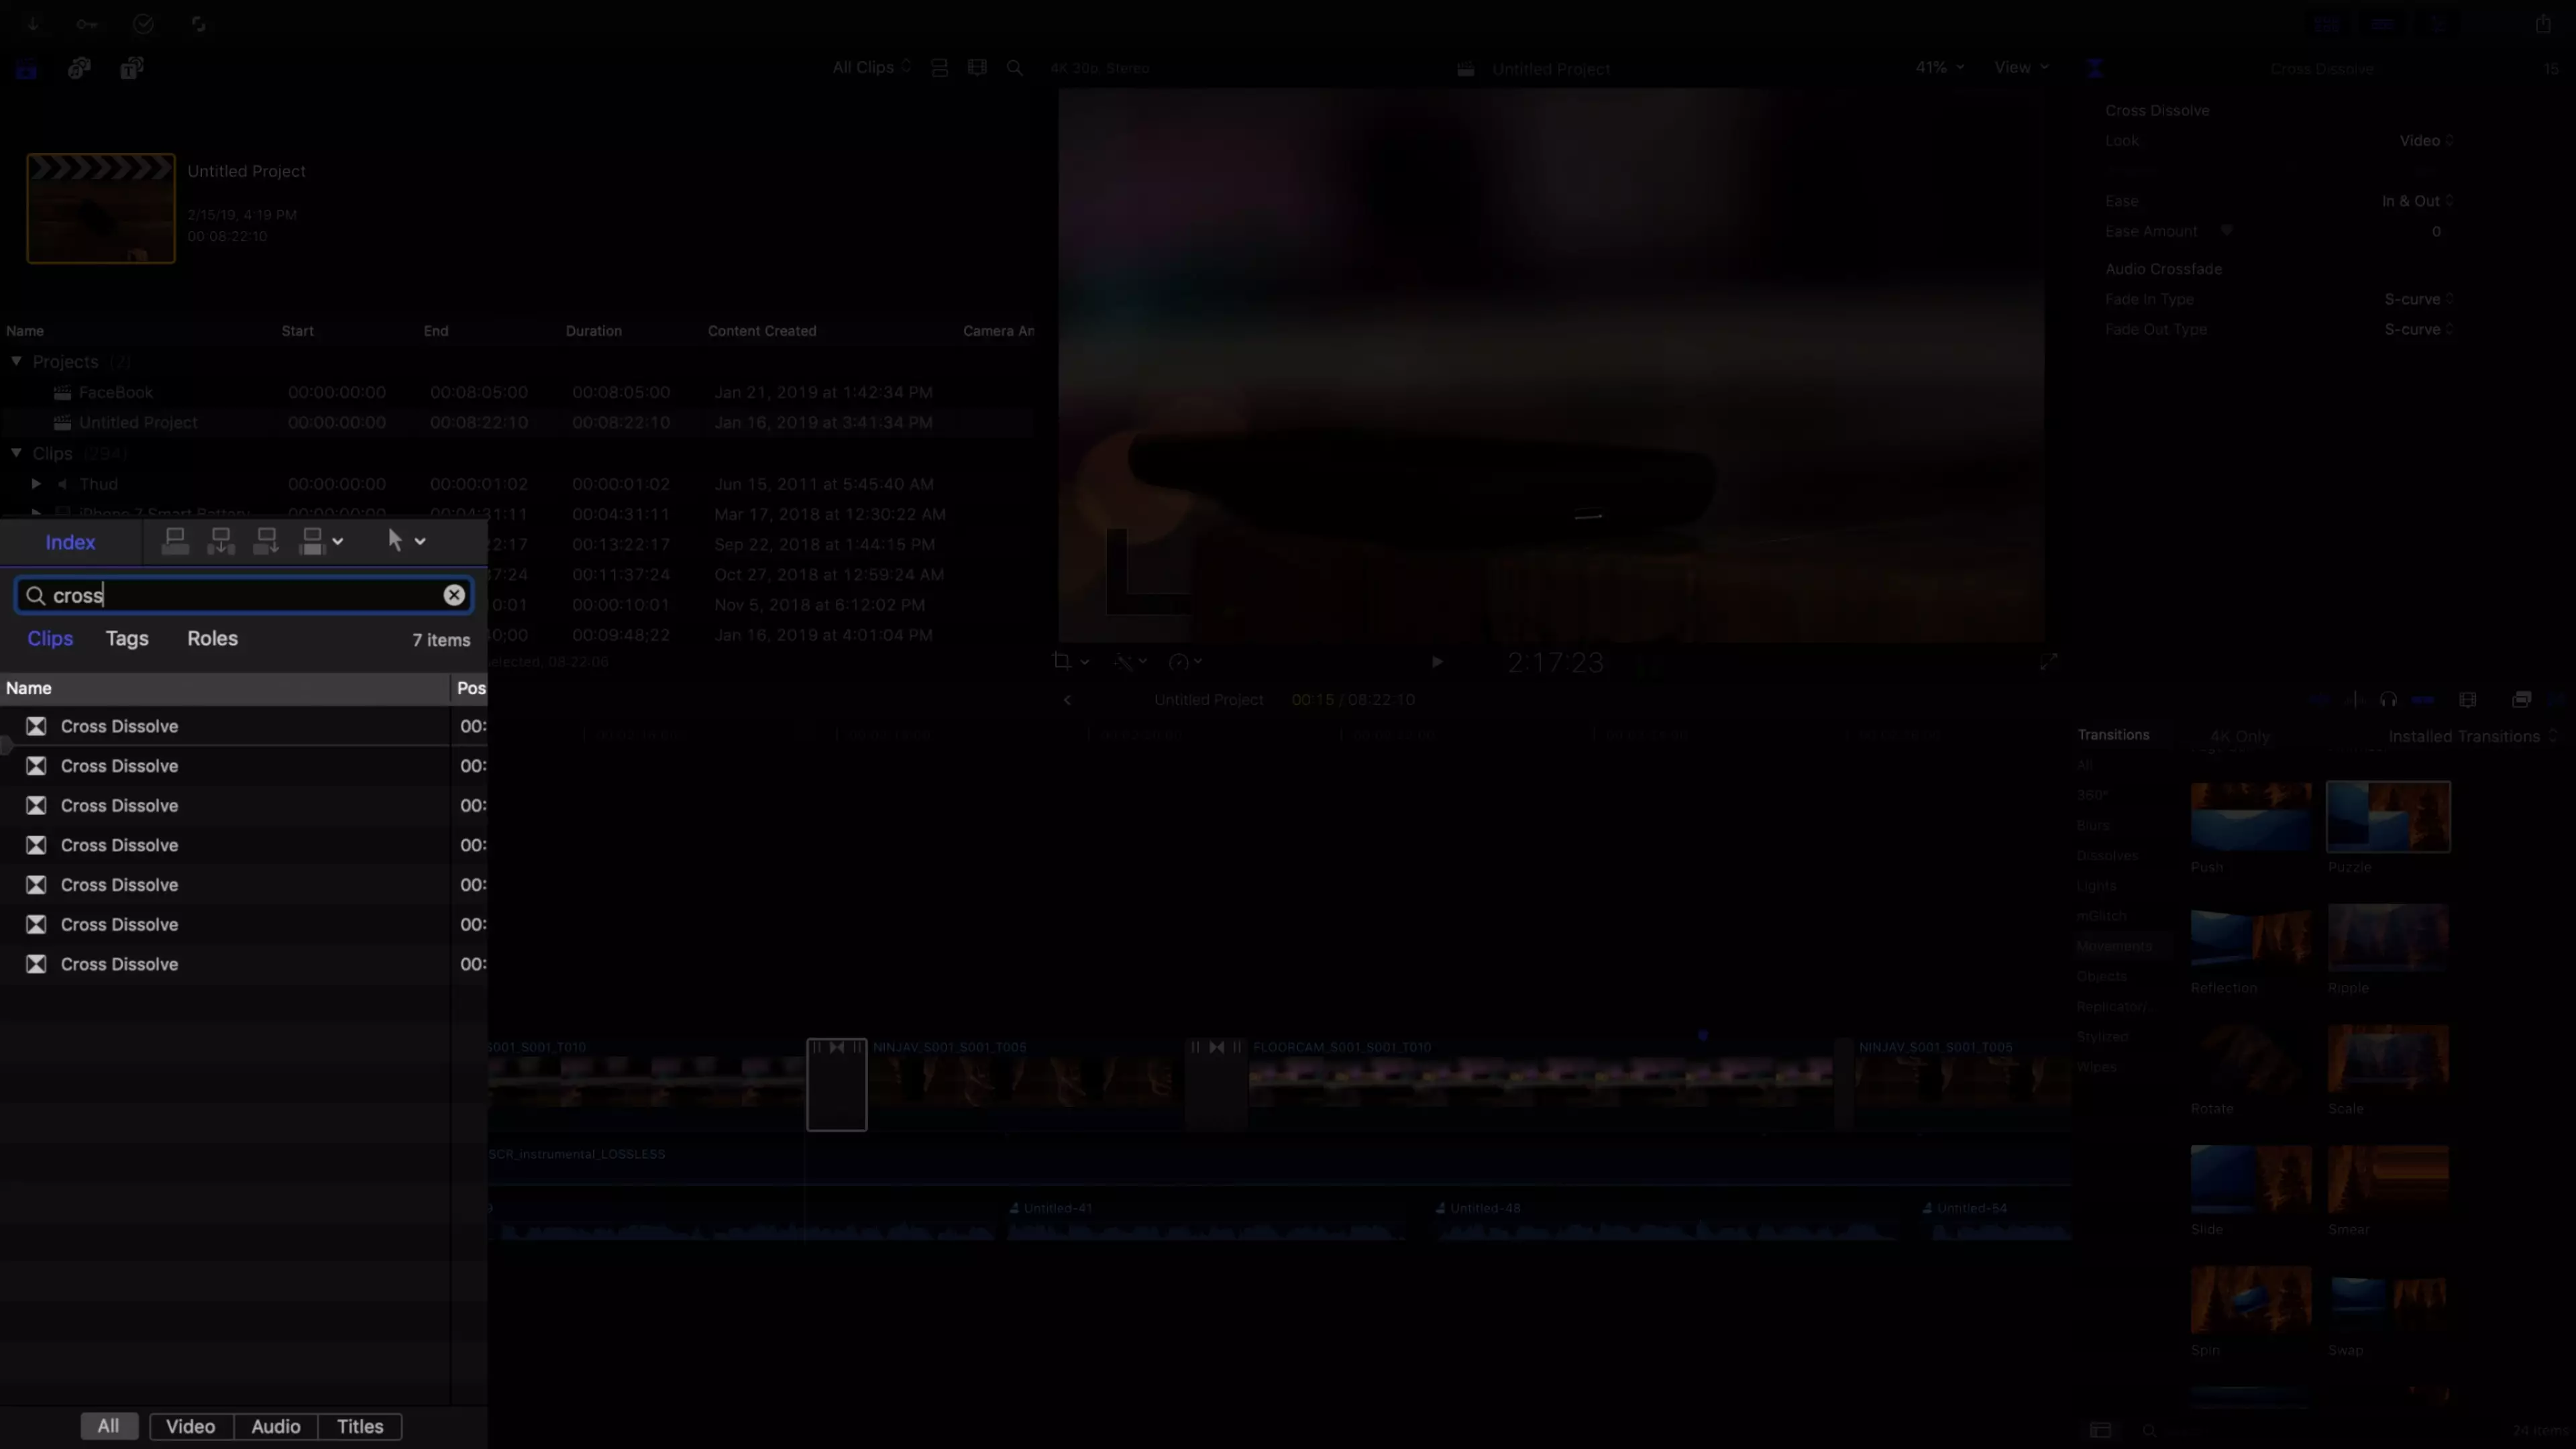The height and width of the screenshot is (1449, 2576).
Task: Click the search input field
Action: point(242,594)
